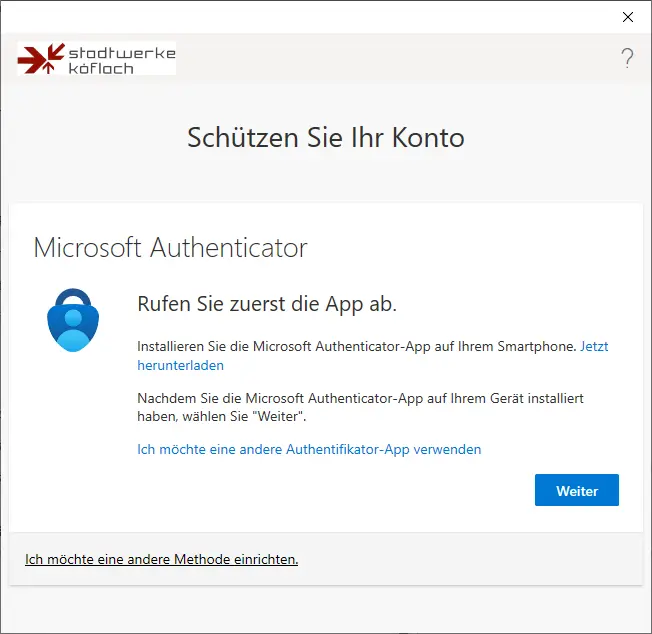
Task: Click the empty window title bar
Action: (x=300, y=17)
